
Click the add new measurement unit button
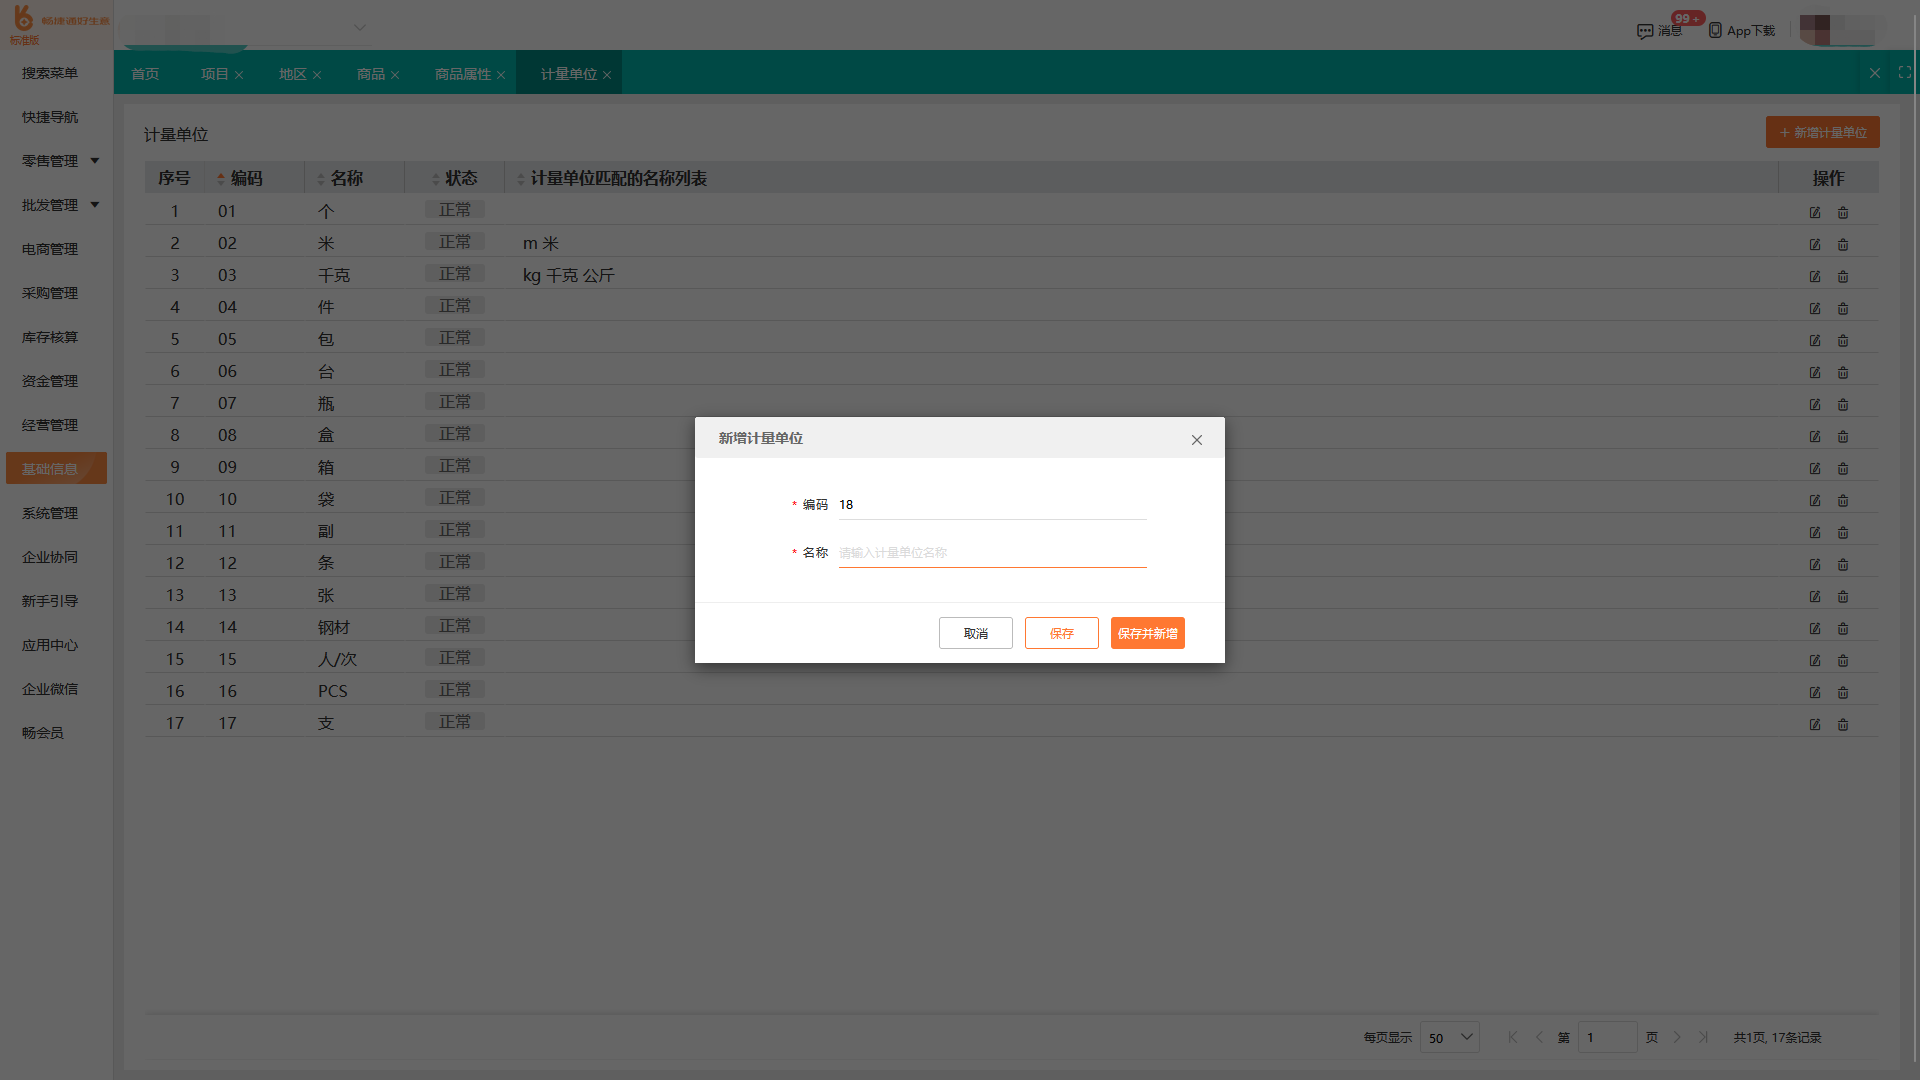pyautogui.click(x=1821, y=132)
